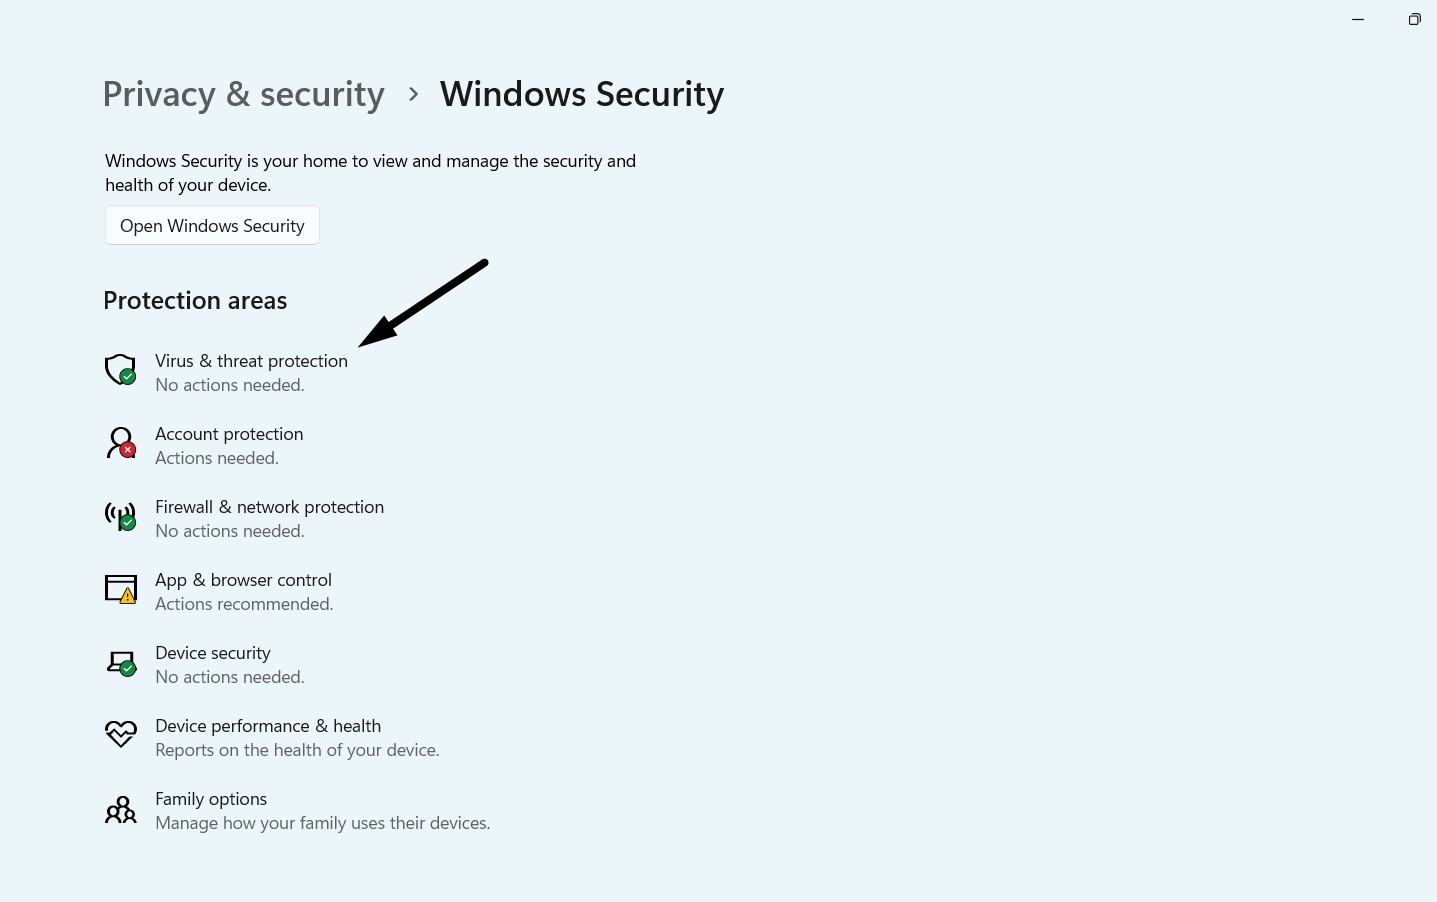Click the Family options people icon
1437x902 pixels.
tap(120, 809)
